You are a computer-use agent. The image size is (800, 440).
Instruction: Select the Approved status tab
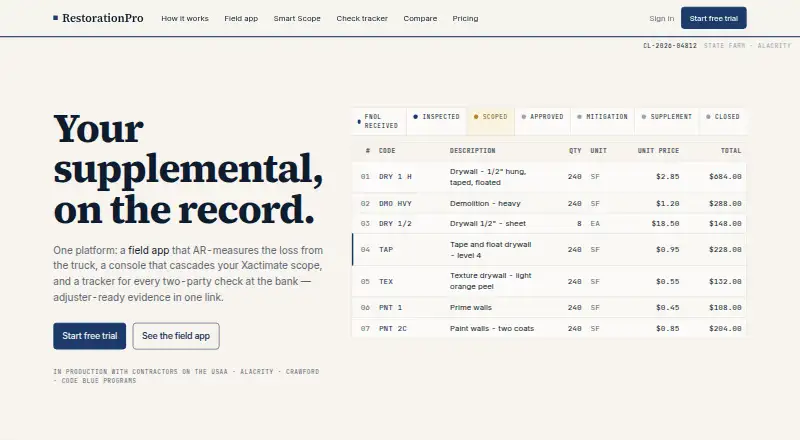[x=542, y=121]
